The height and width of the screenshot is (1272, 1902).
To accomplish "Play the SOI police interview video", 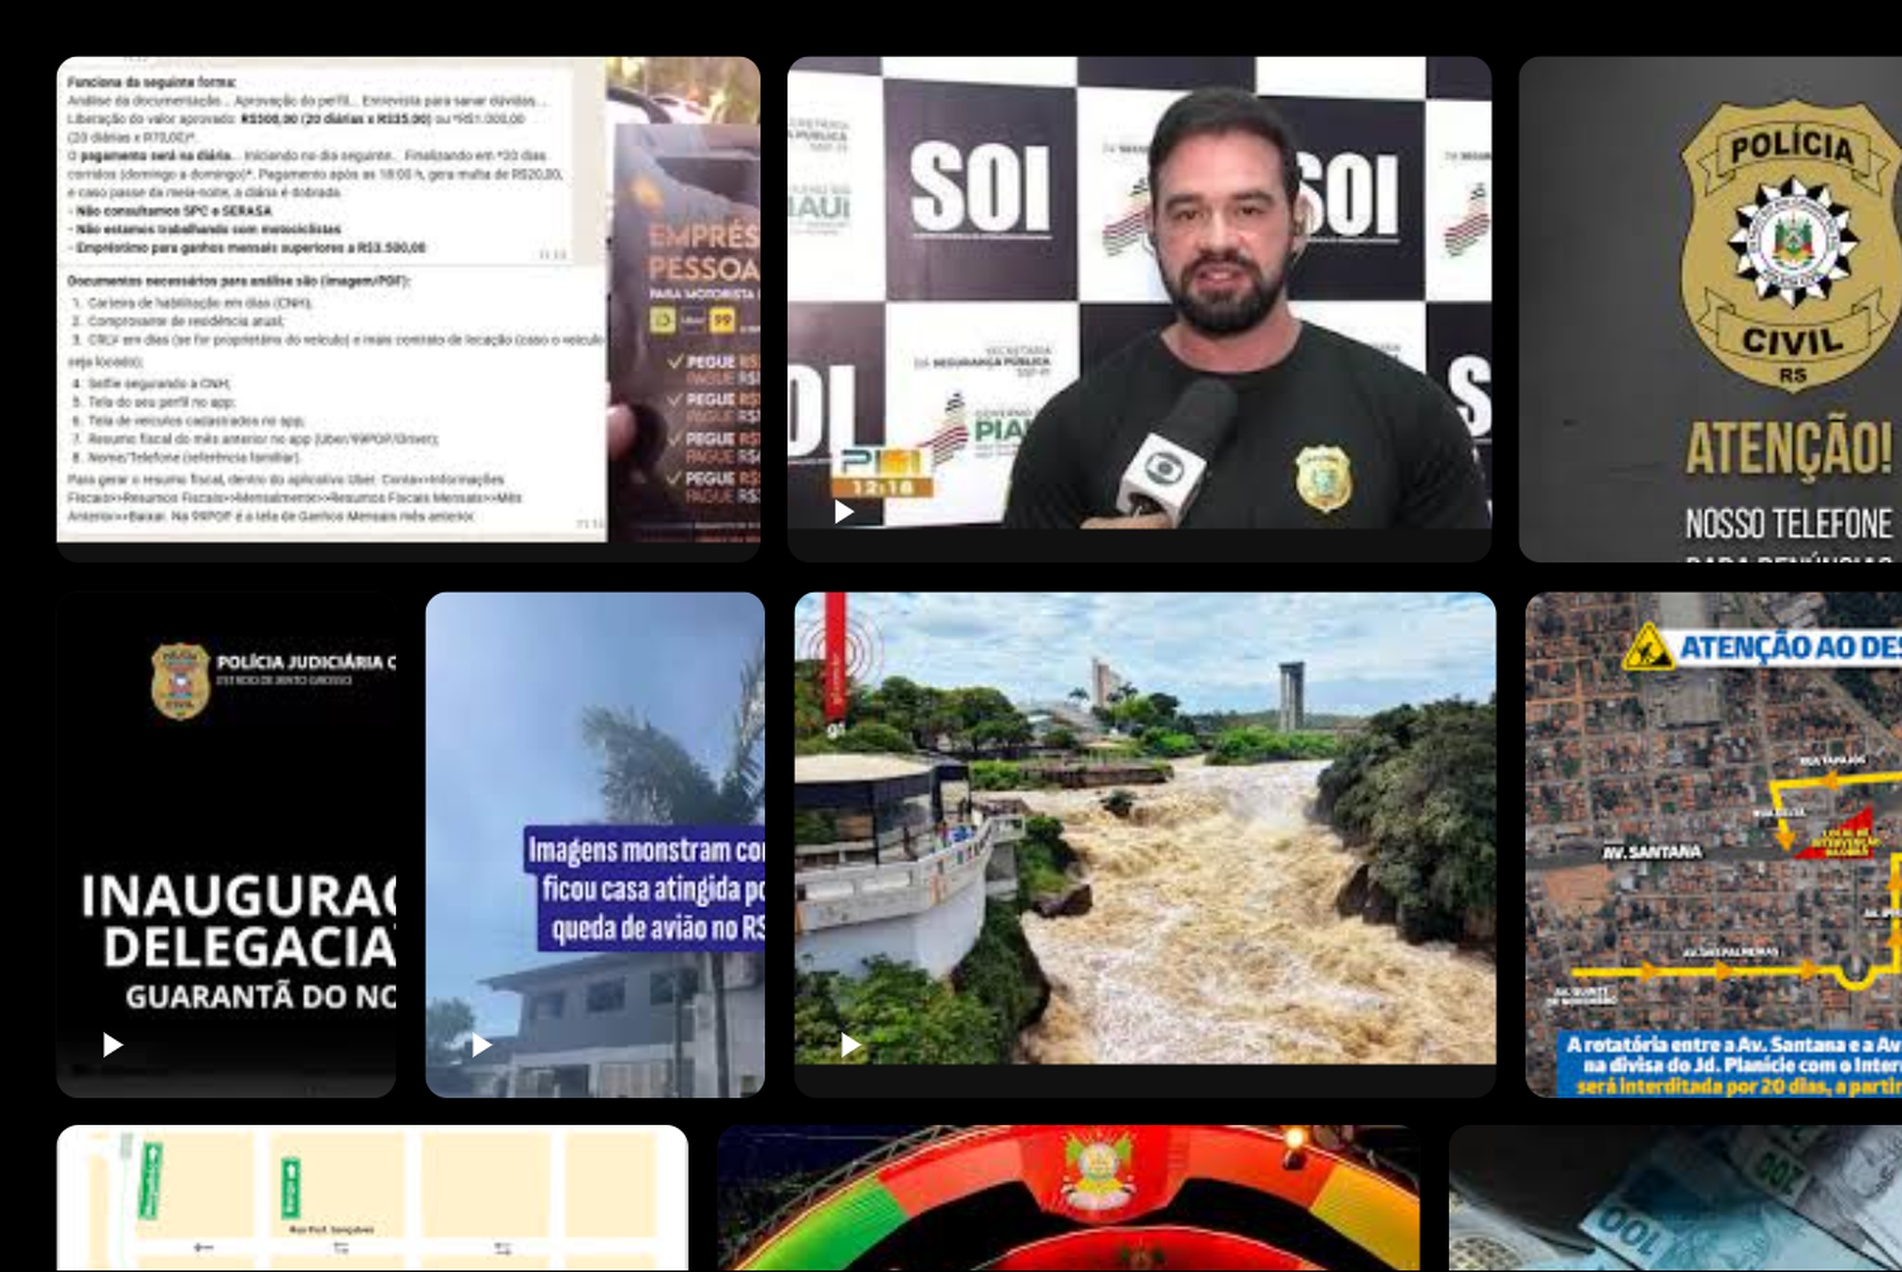I will pyautogui.click(x=844, y=512).
